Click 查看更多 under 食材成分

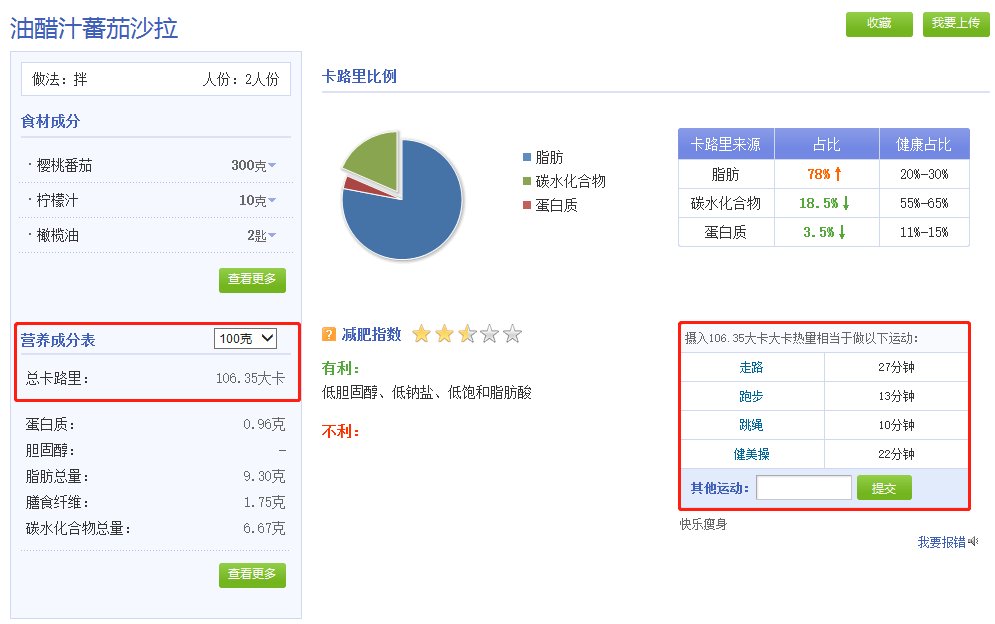[x=252, y=280]
